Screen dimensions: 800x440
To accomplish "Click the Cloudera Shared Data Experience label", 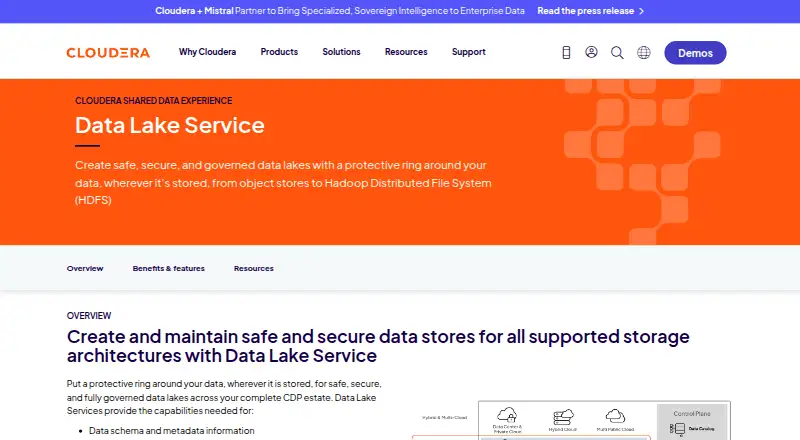I will click(154, 101).
